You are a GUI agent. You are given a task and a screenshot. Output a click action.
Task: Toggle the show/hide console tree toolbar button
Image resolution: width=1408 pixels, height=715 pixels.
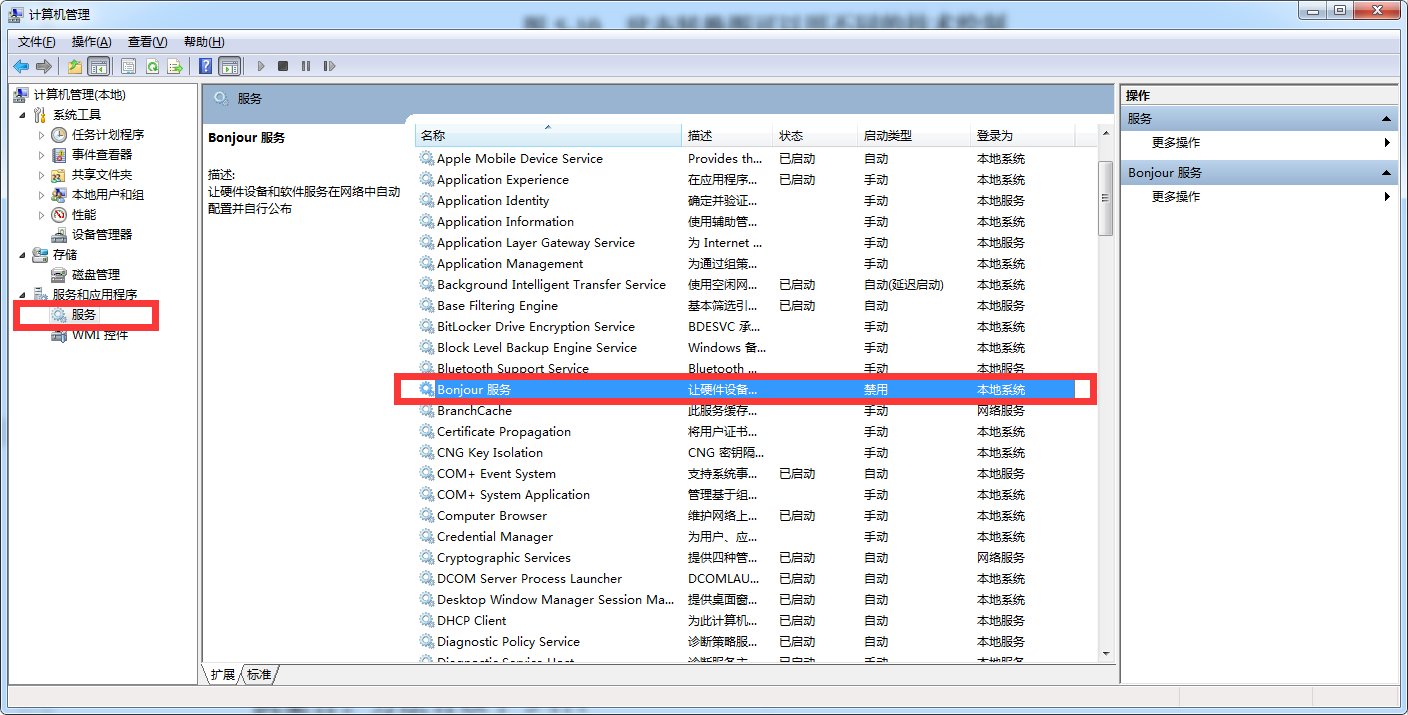click(98, 66)
